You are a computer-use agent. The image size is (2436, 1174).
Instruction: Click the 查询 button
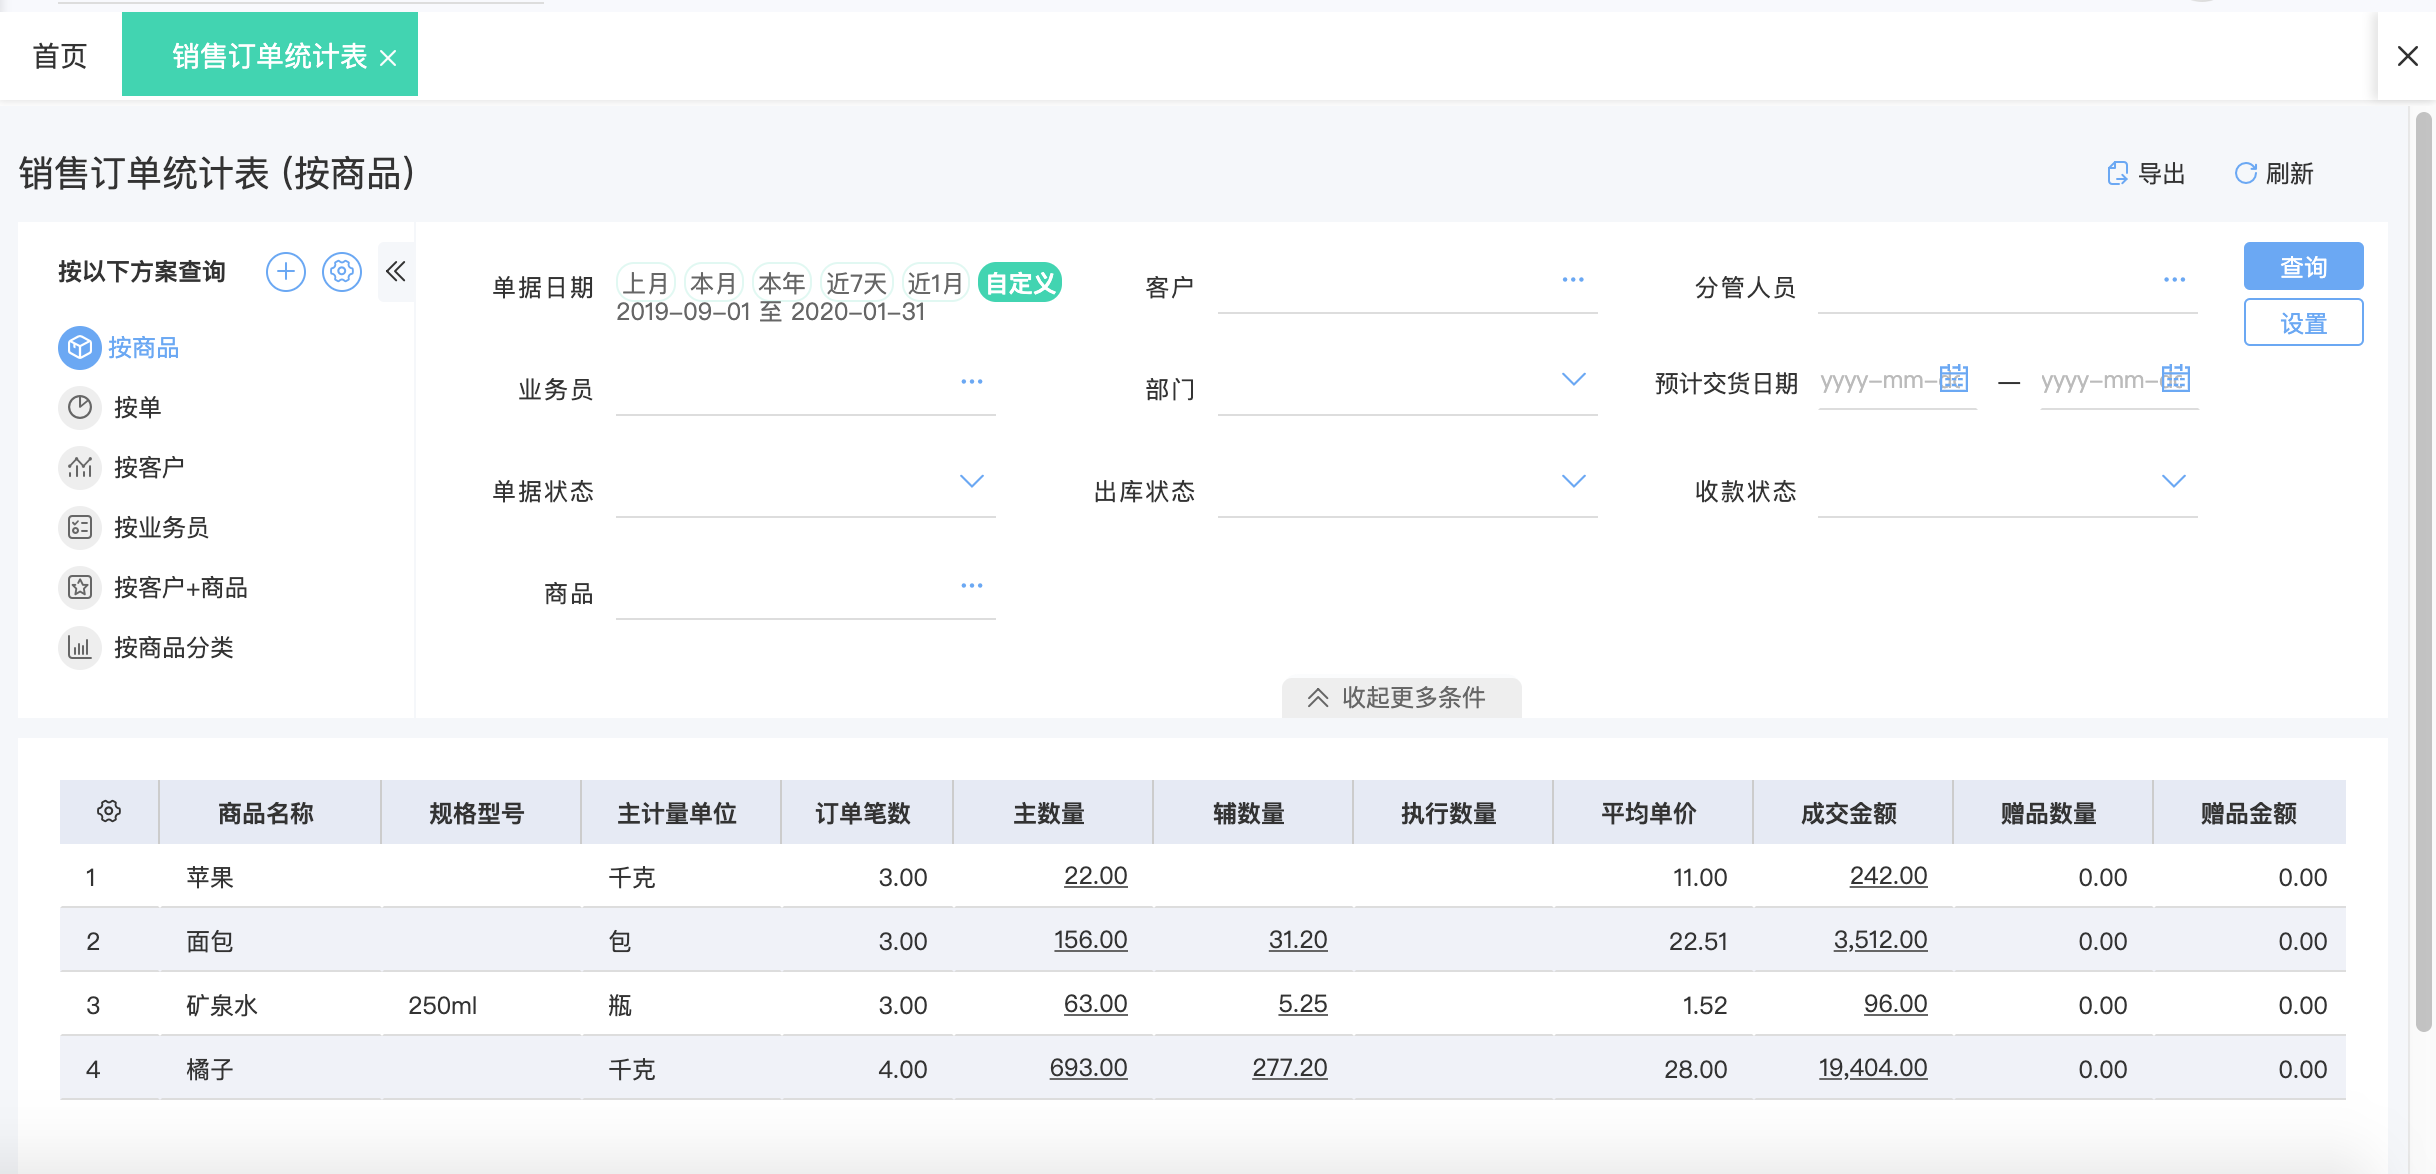click(x=2306, y=267)
